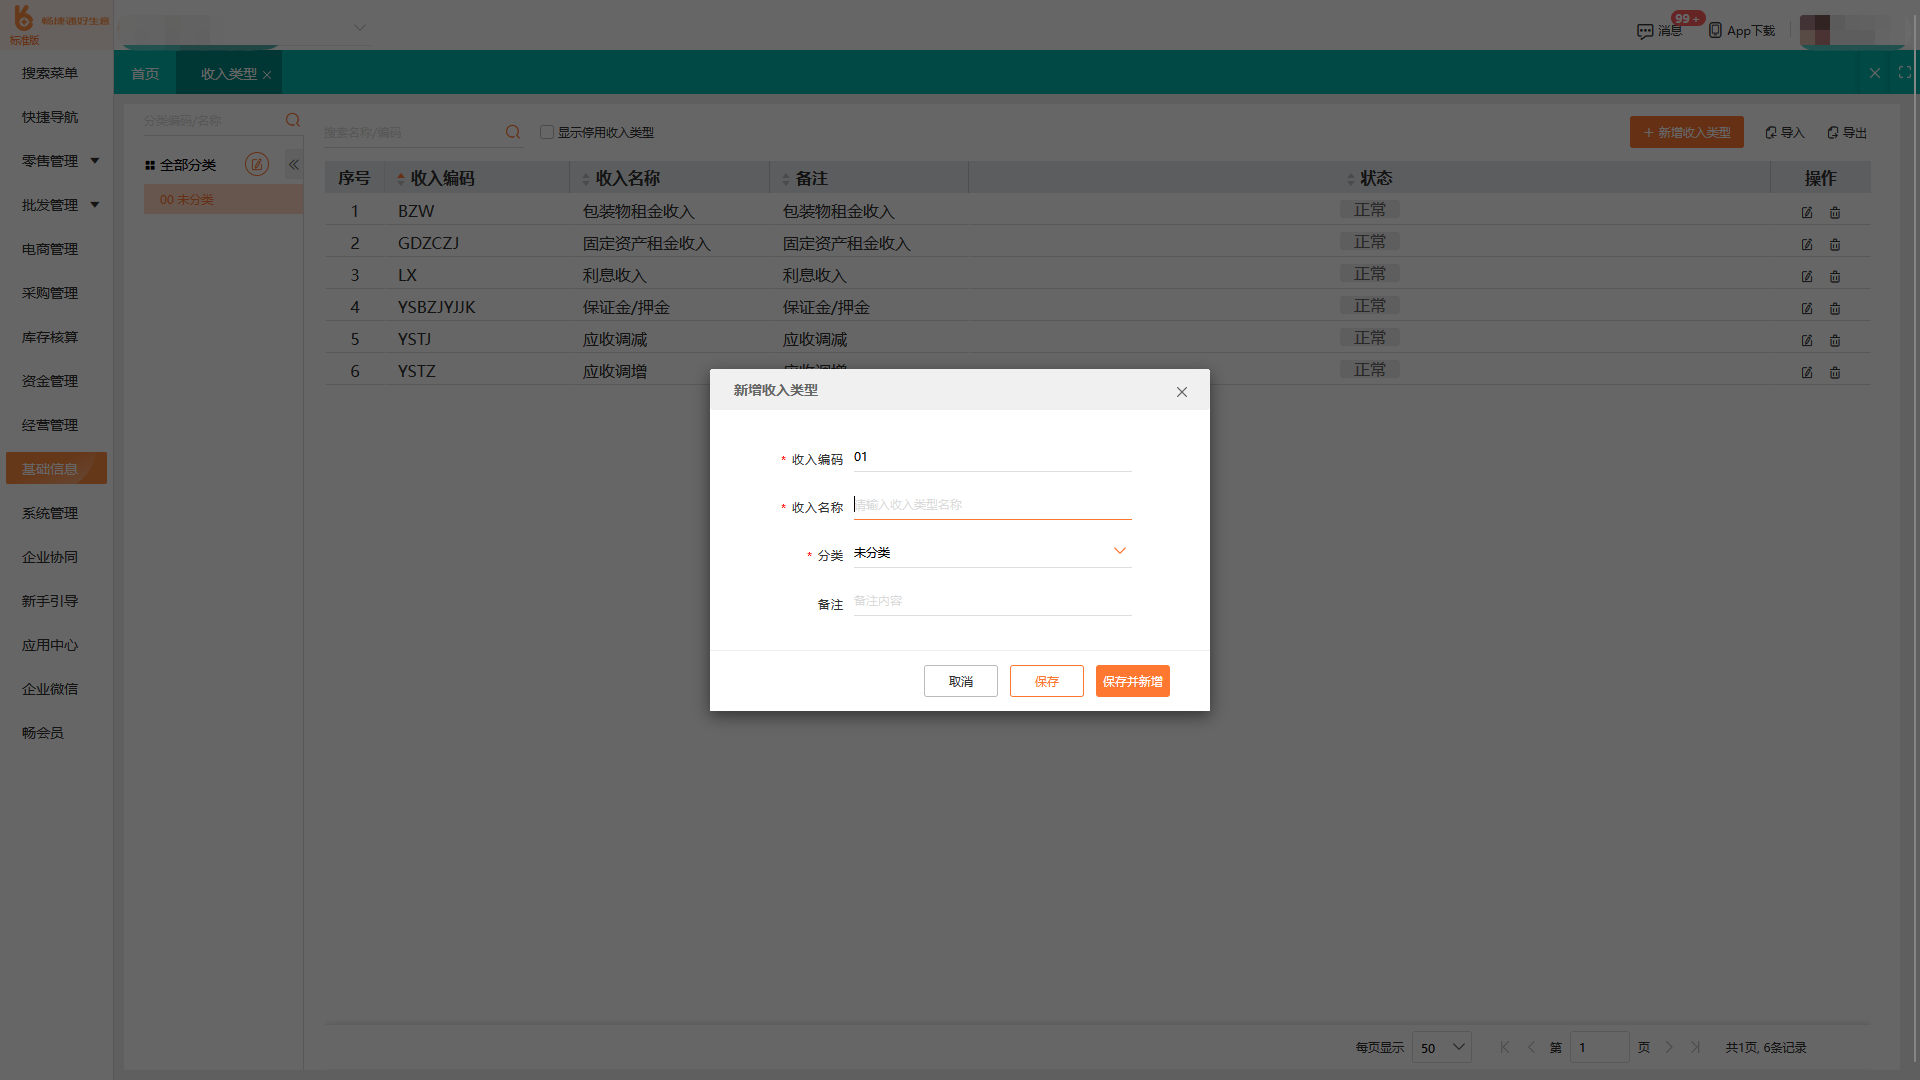
Task: Click 保存并新增 button in dialog
Action: click(1131, 680)
